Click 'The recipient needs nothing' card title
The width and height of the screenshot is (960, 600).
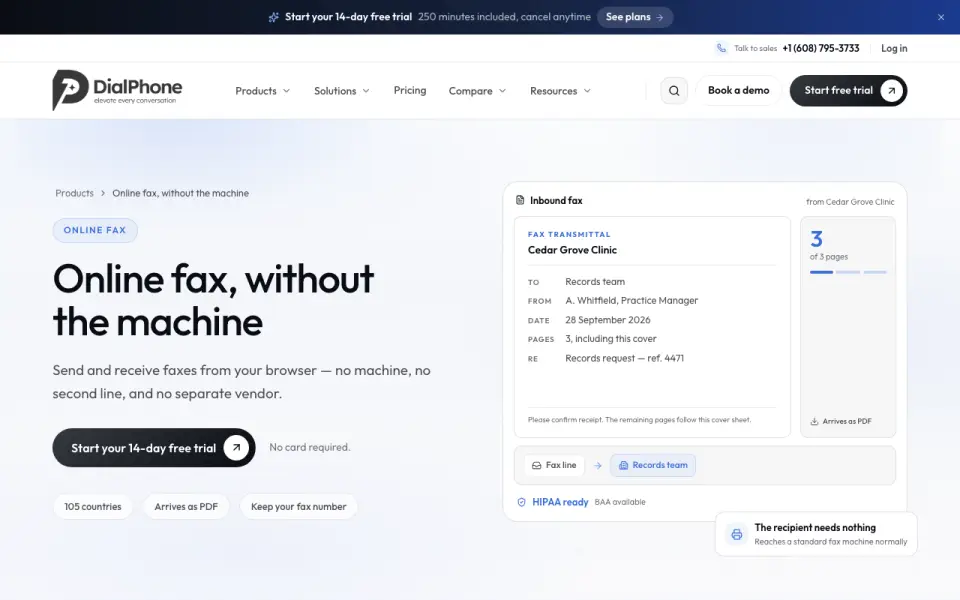point(815,528)
